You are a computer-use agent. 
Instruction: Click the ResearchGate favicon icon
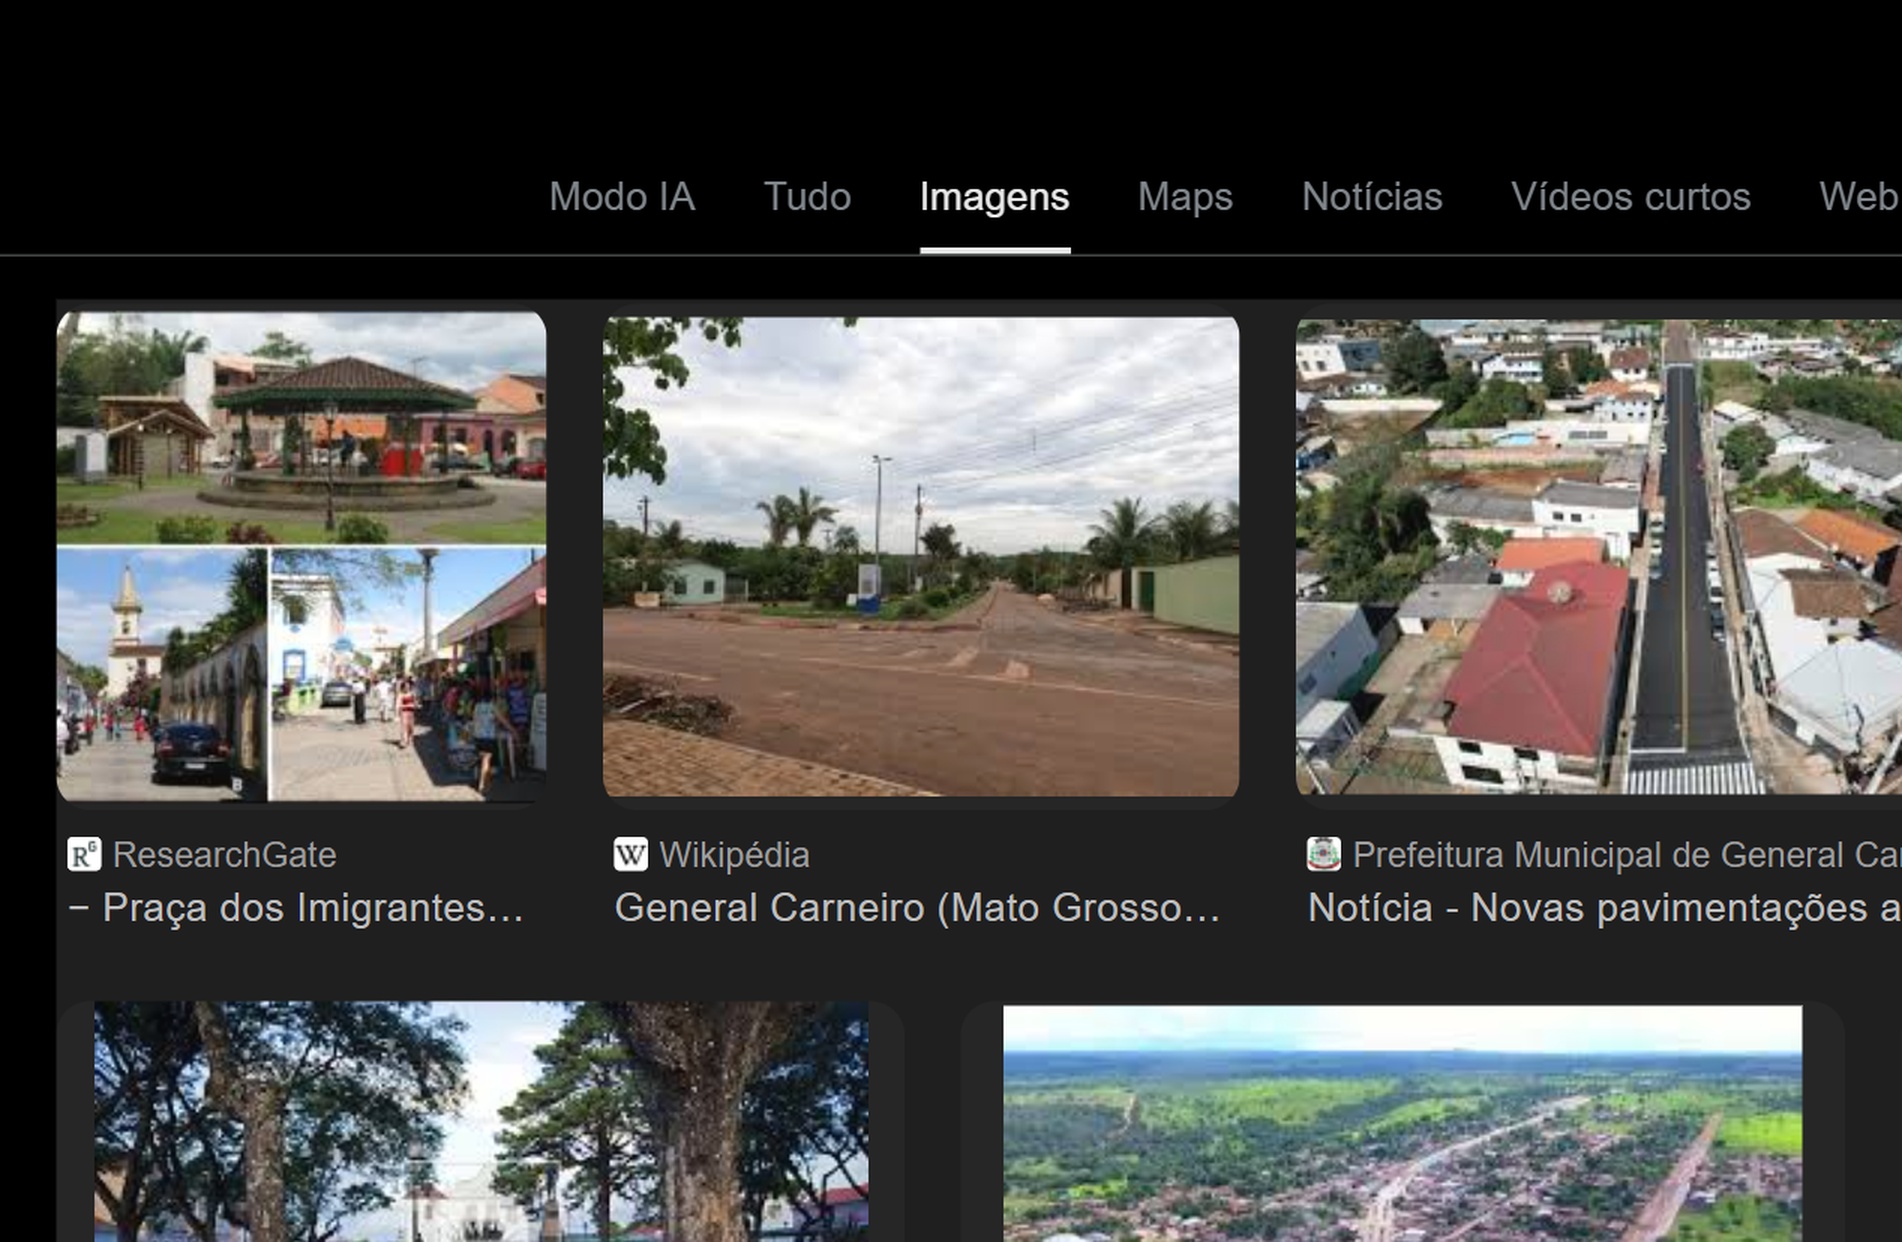point(84,855)
